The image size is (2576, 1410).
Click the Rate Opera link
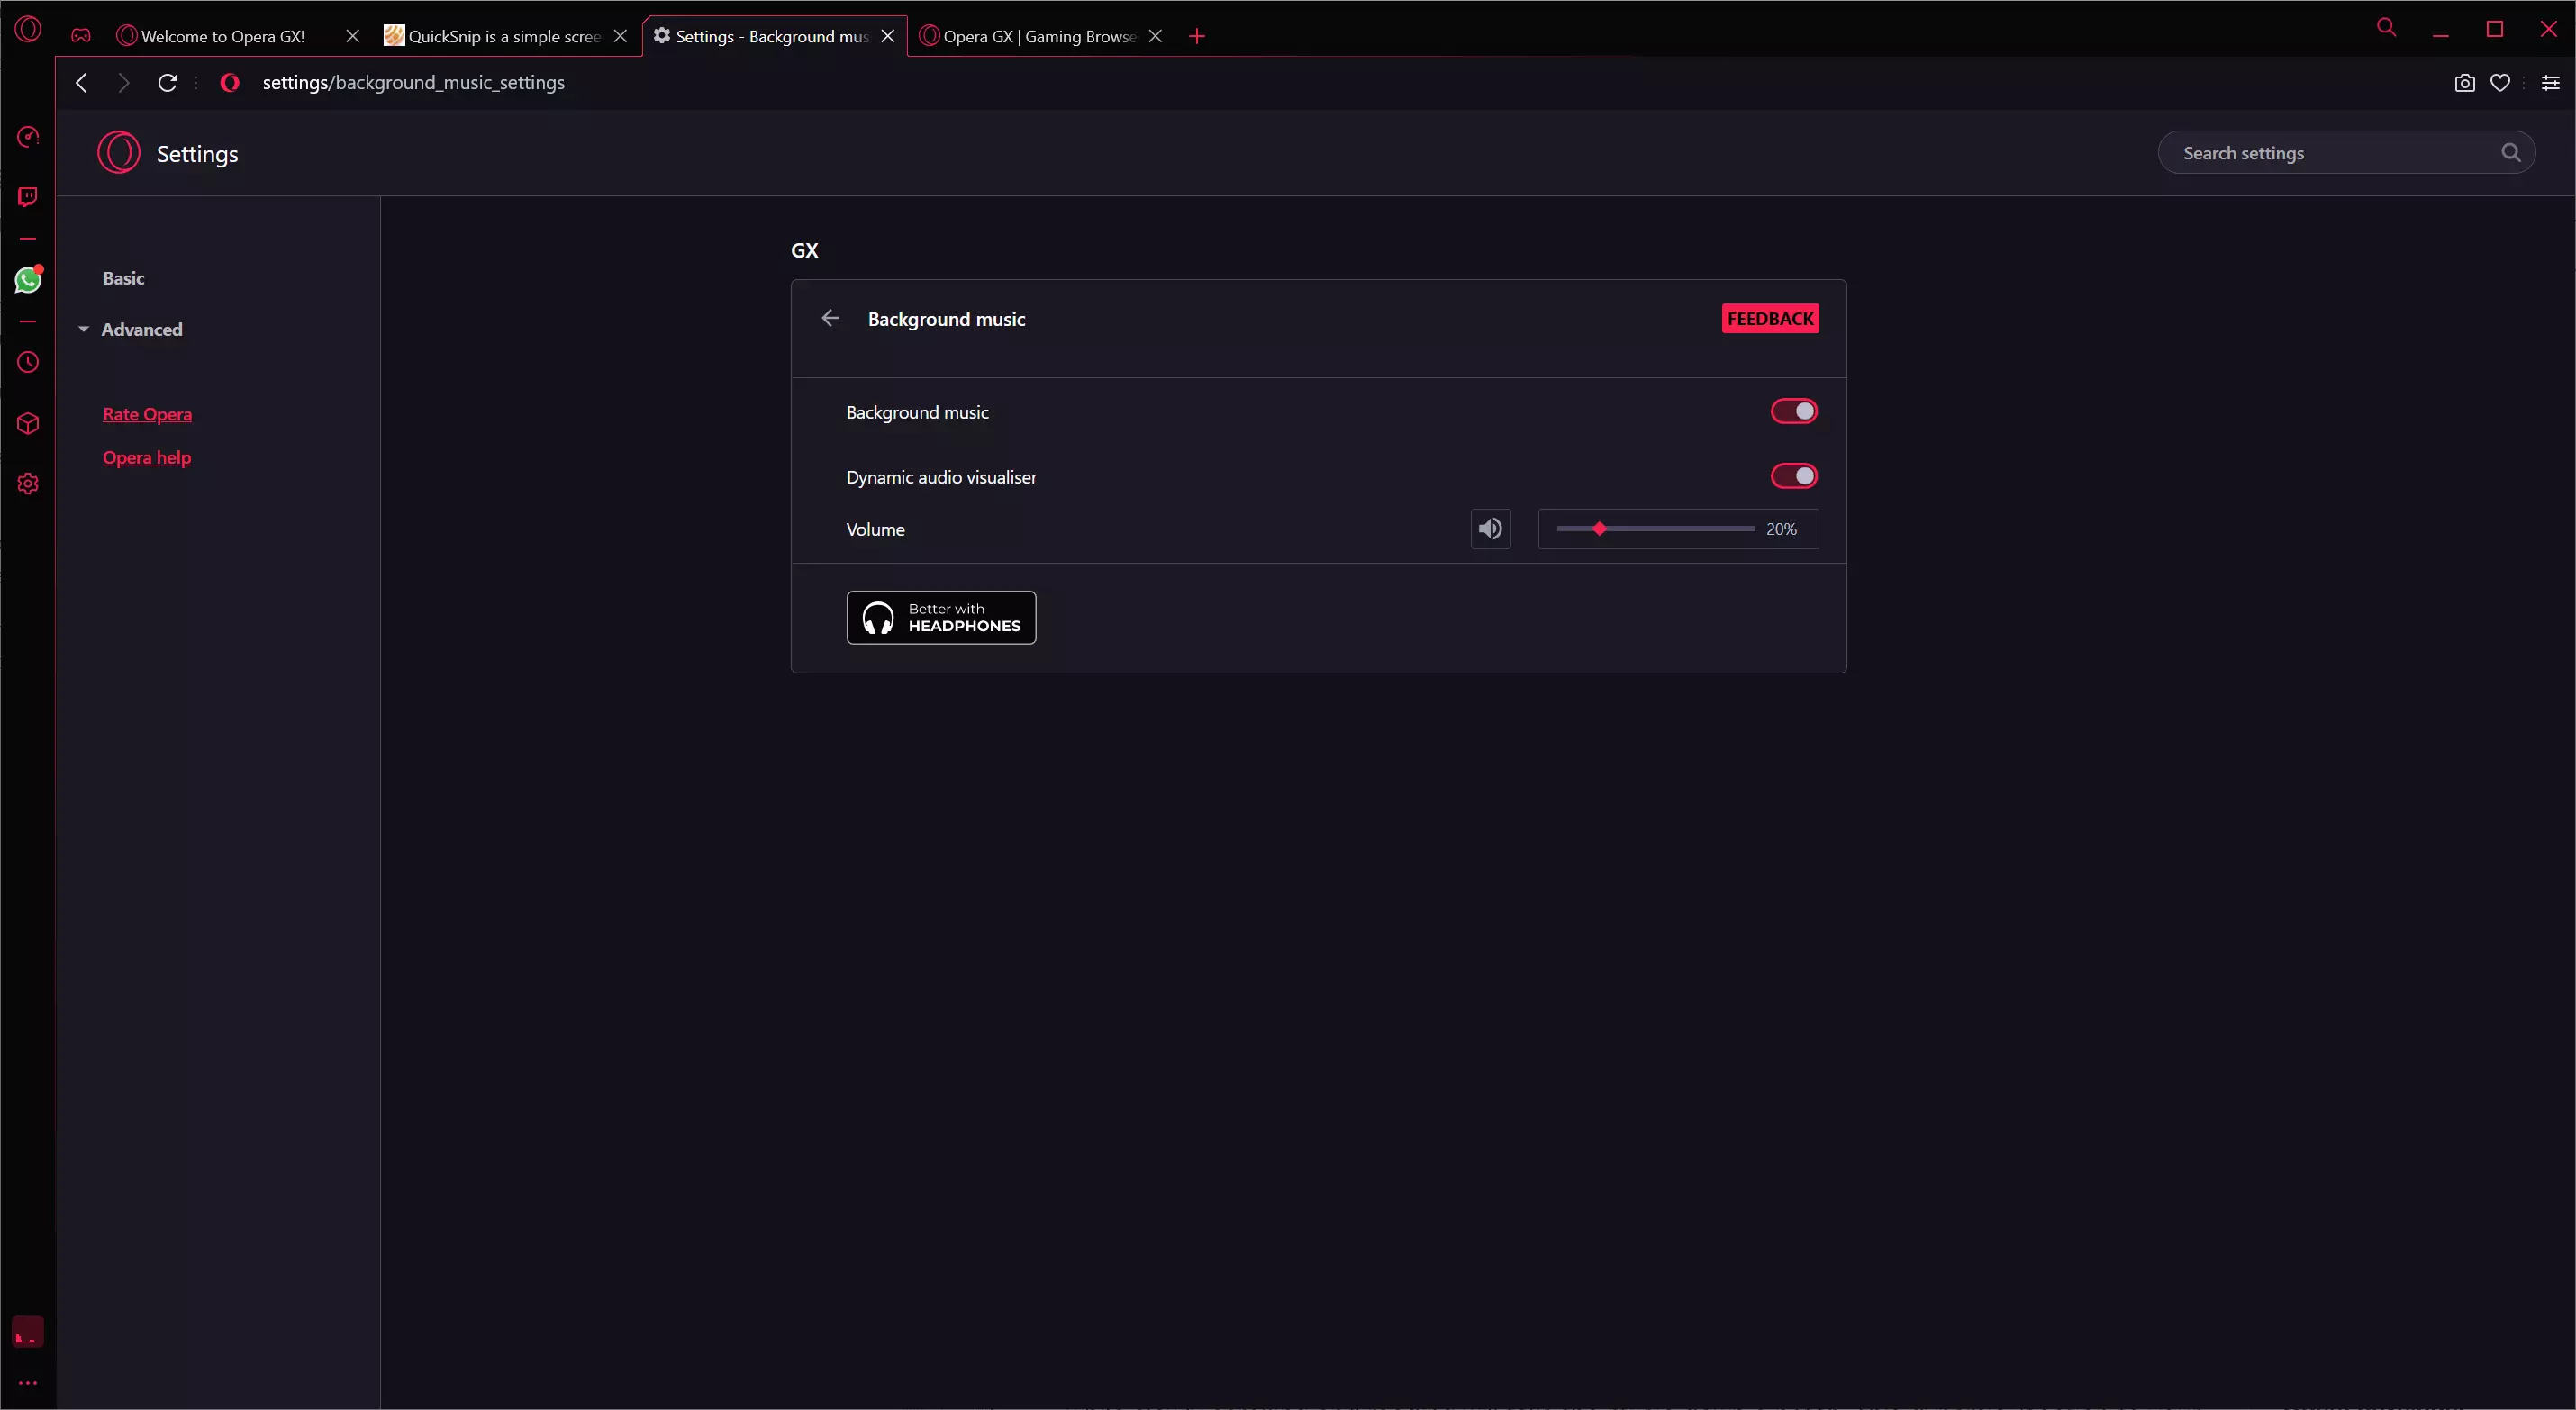(146, 413)
